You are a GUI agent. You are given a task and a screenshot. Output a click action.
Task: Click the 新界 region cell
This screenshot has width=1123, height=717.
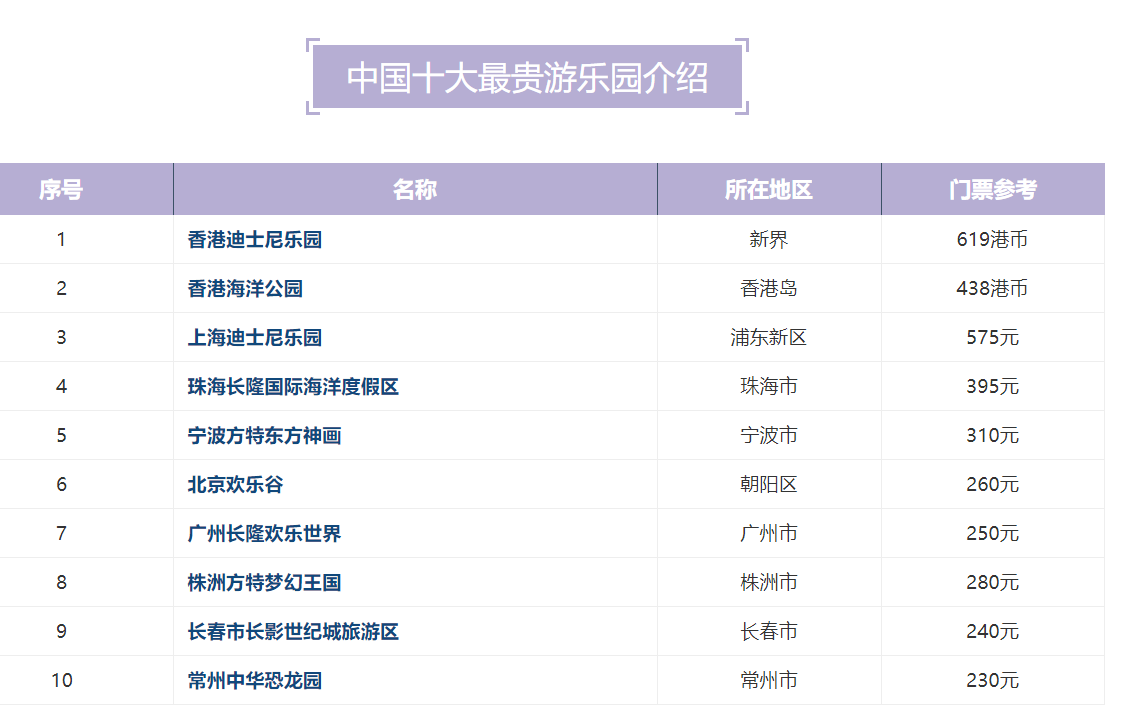tap(768, 239)
